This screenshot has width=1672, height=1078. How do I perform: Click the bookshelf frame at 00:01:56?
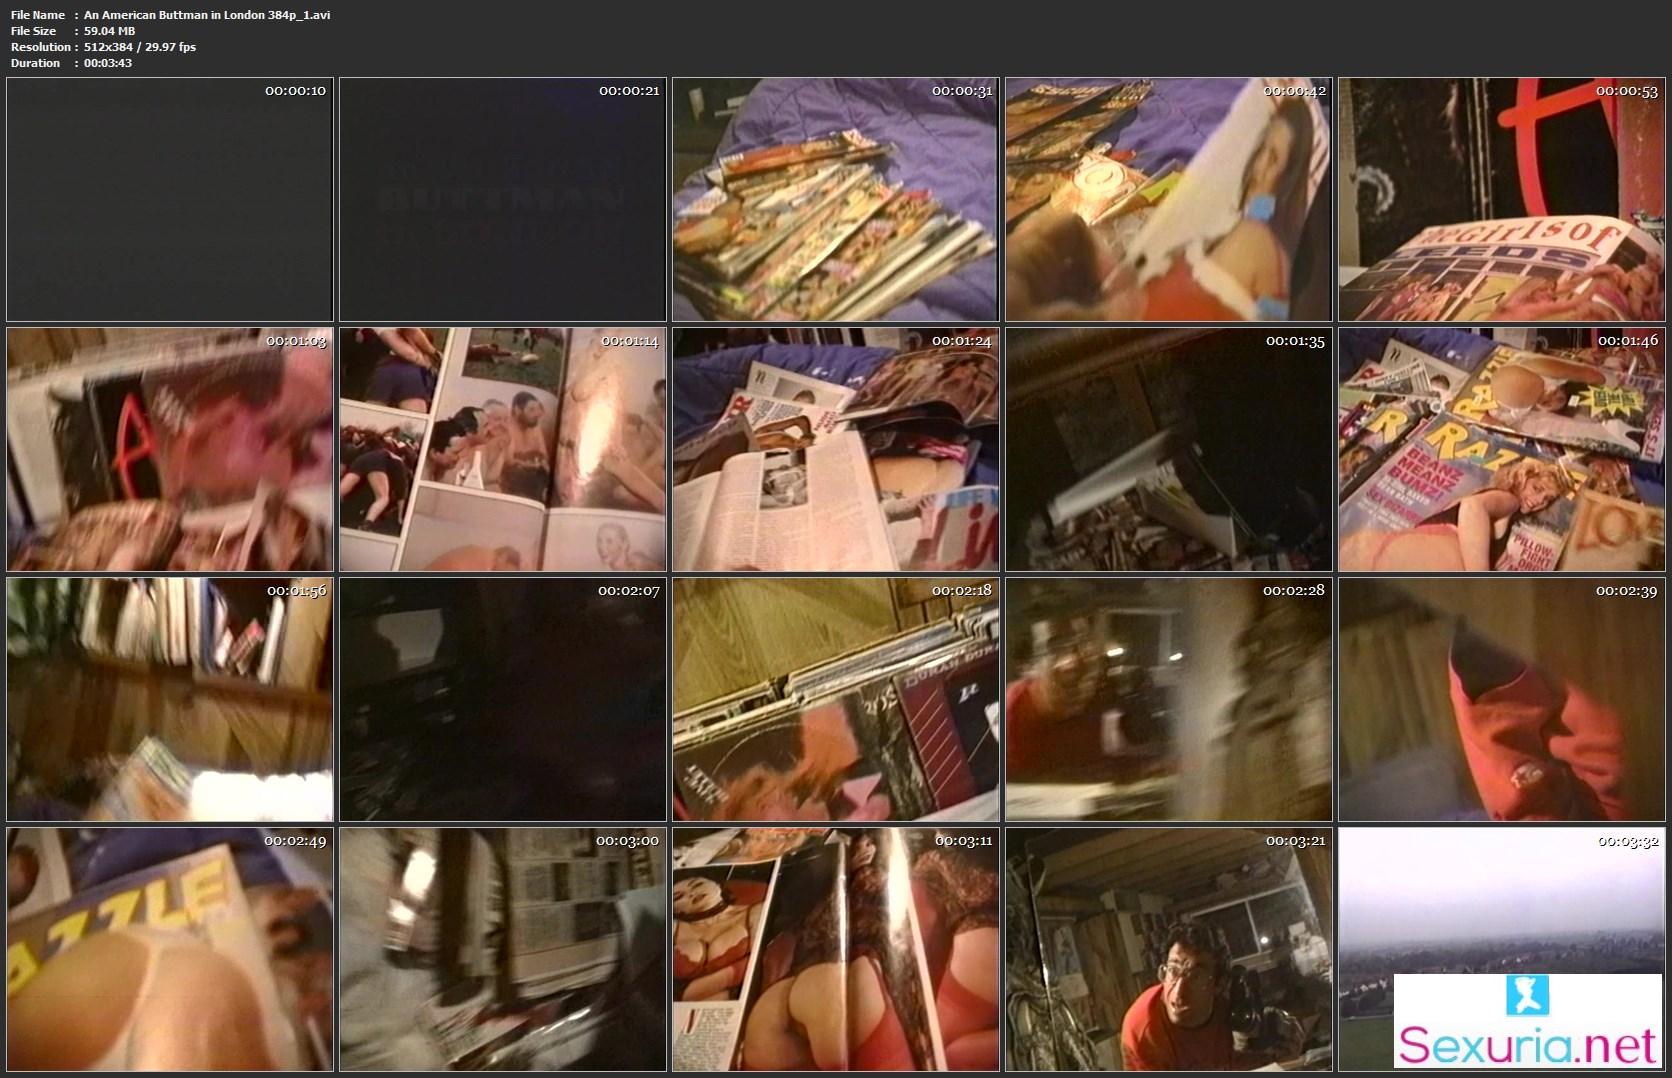pos(170,700)
